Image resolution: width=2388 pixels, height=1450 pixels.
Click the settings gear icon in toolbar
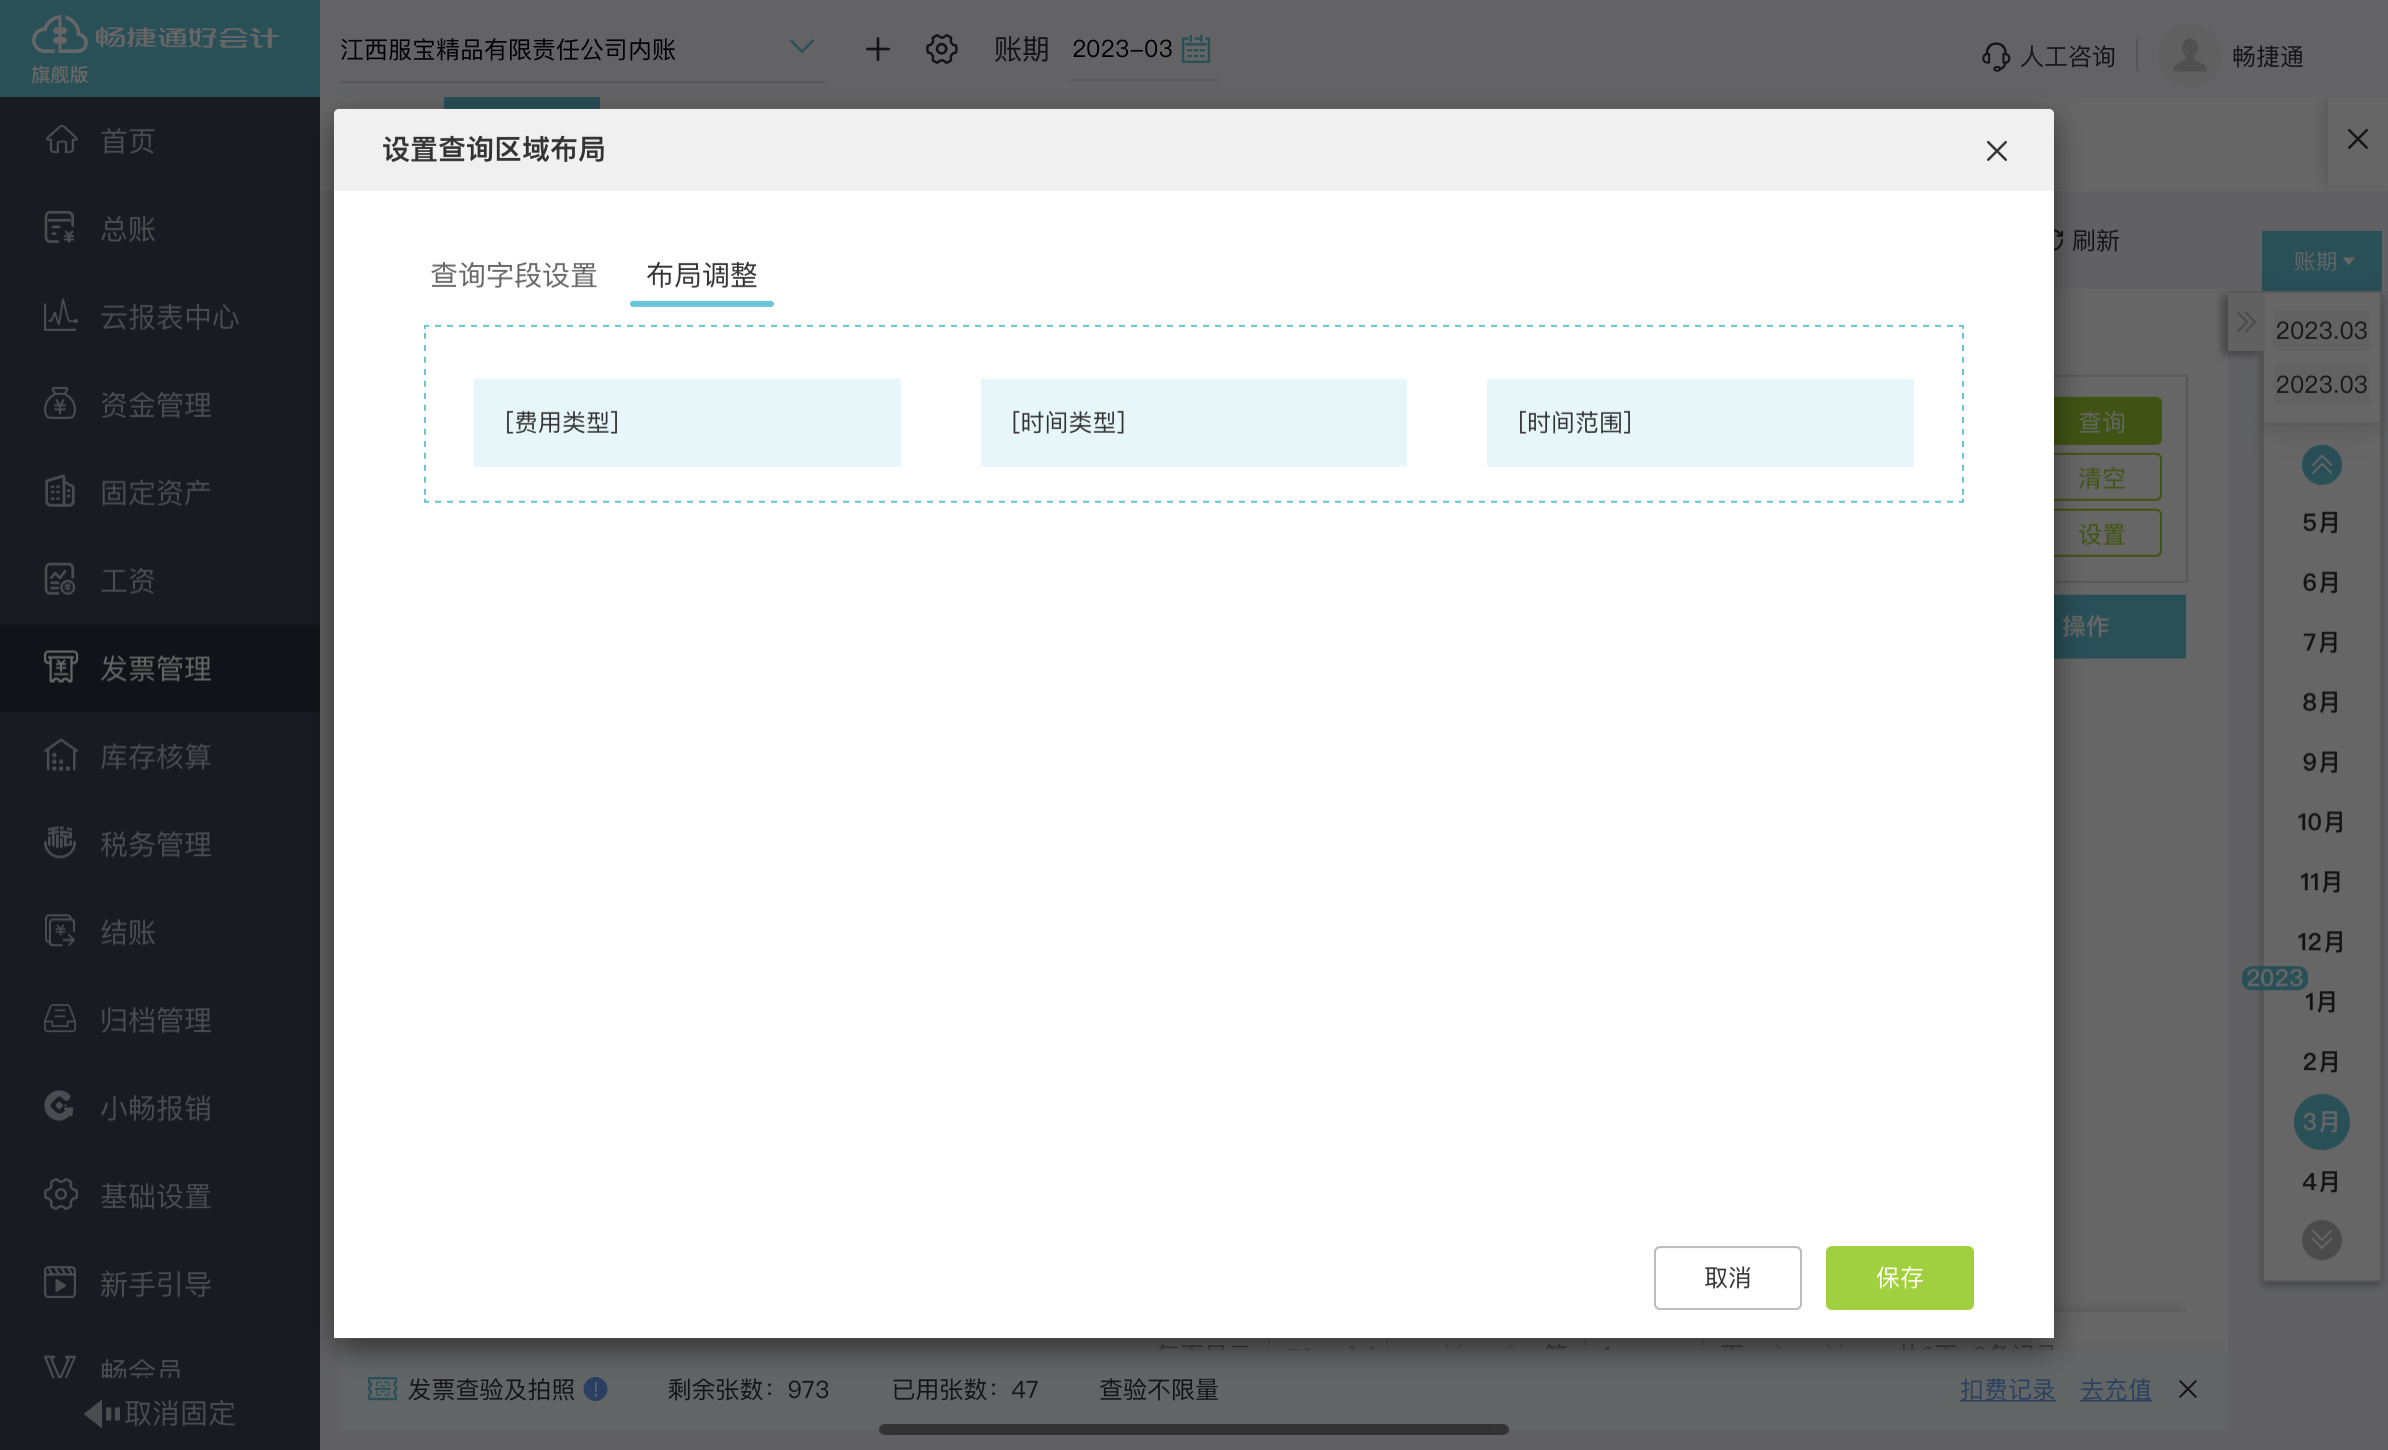938,49
